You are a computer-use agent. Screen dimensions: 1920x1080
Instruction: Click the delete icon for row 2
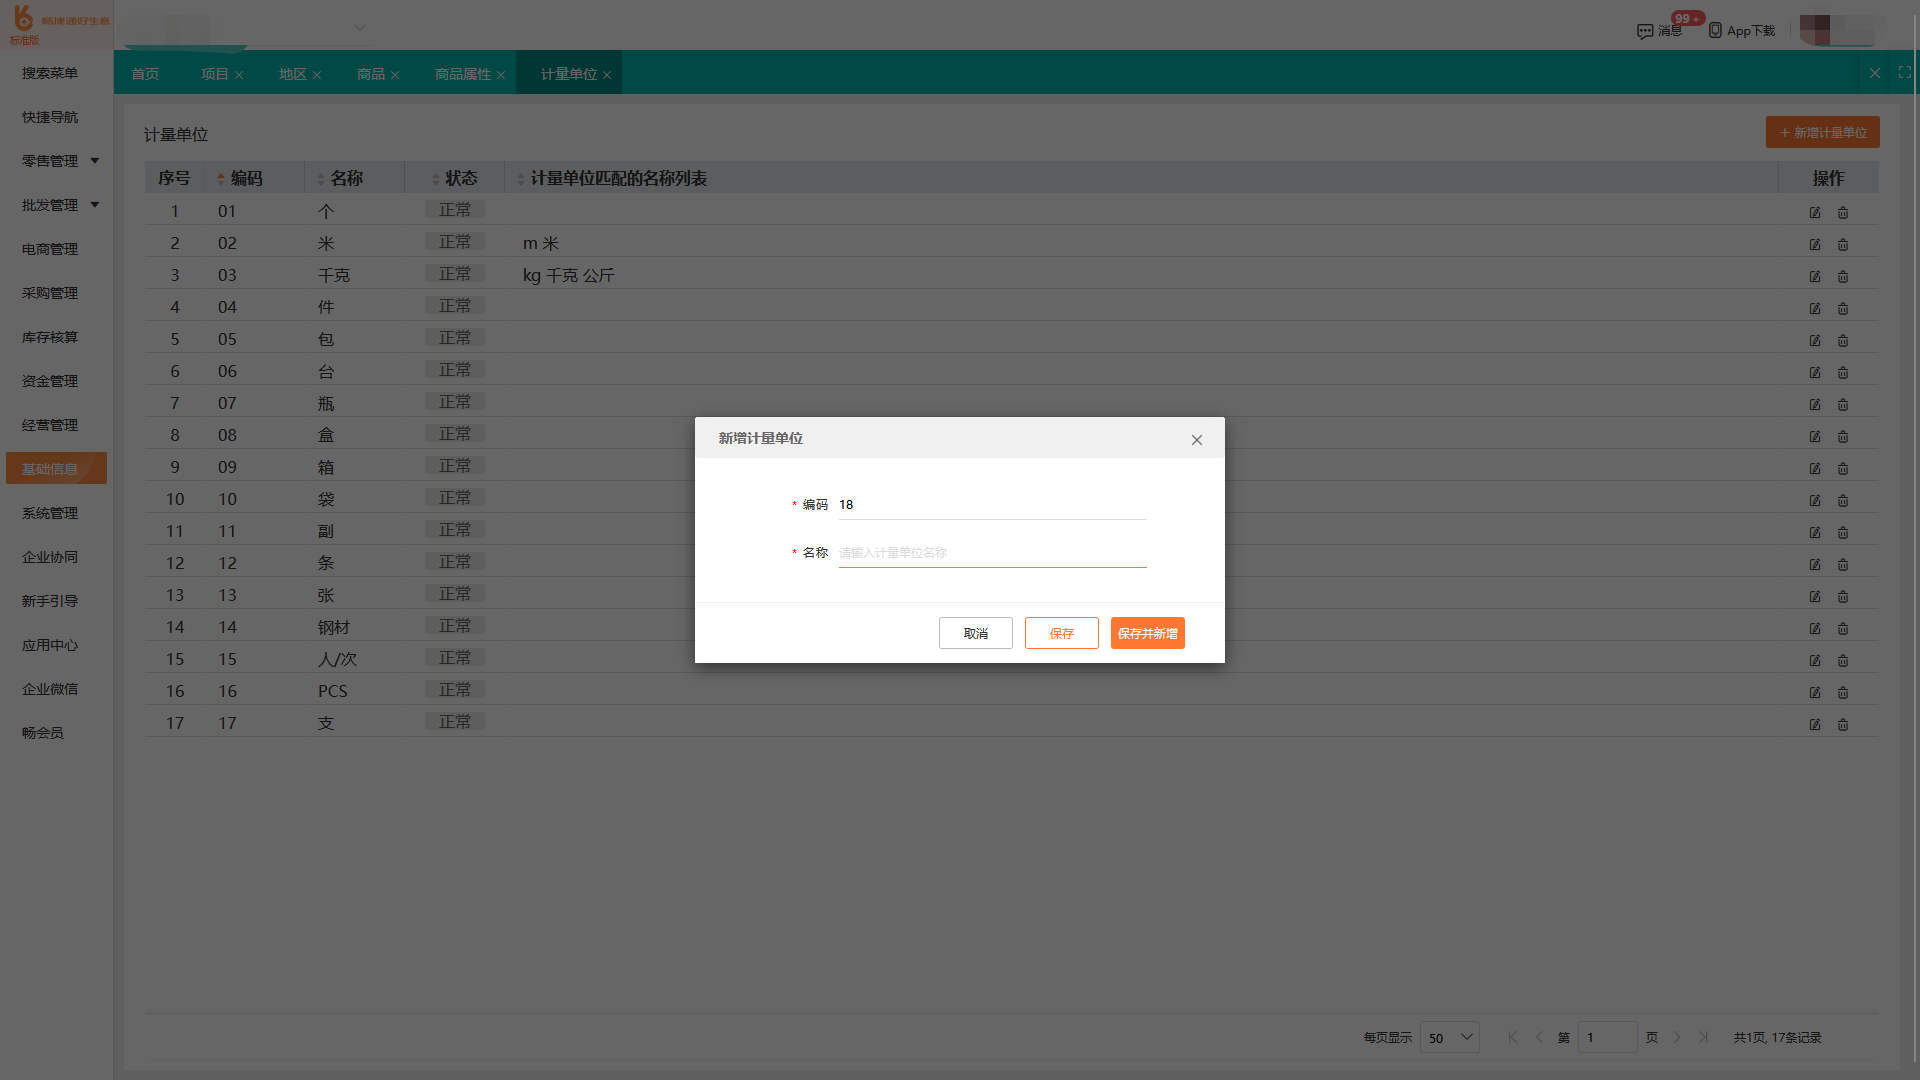1844,244
